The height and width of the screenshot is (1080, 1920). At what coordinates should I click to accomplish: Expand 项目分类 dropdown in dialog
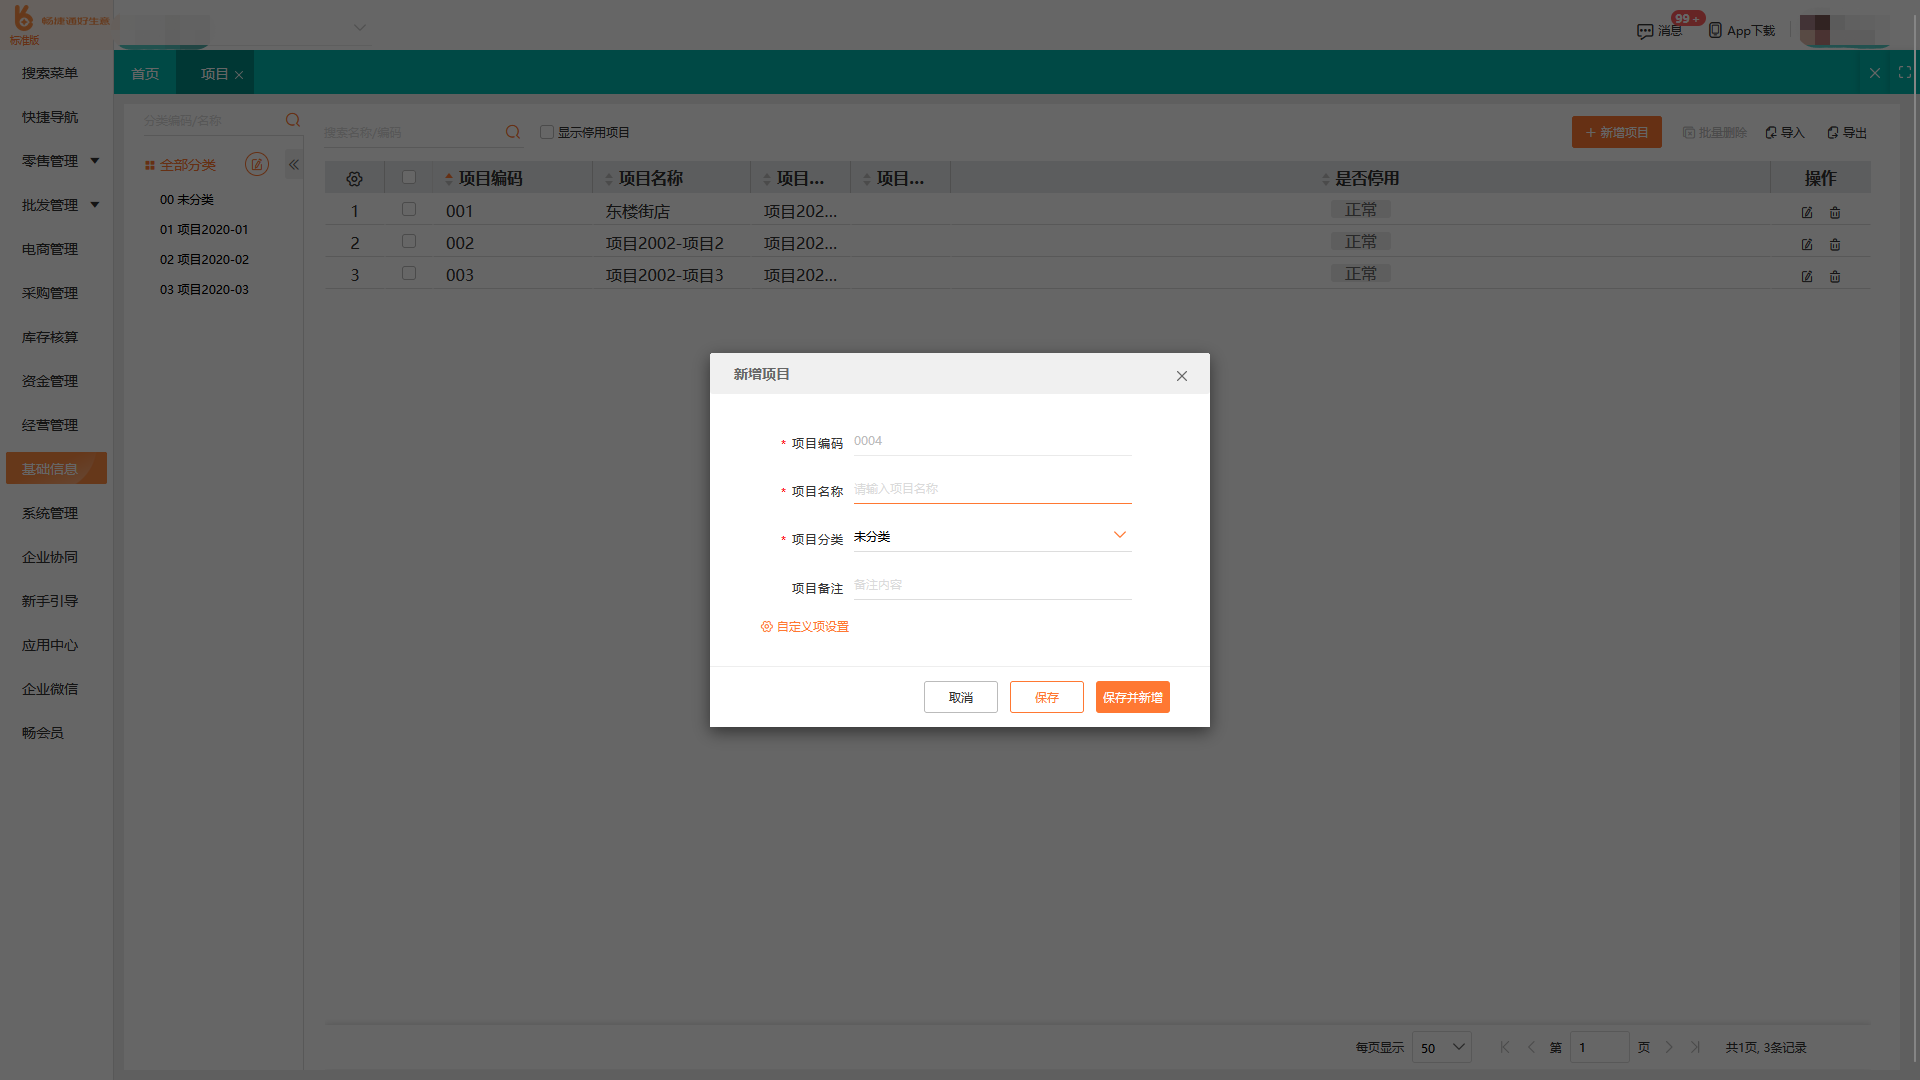tap(1120, 537)
